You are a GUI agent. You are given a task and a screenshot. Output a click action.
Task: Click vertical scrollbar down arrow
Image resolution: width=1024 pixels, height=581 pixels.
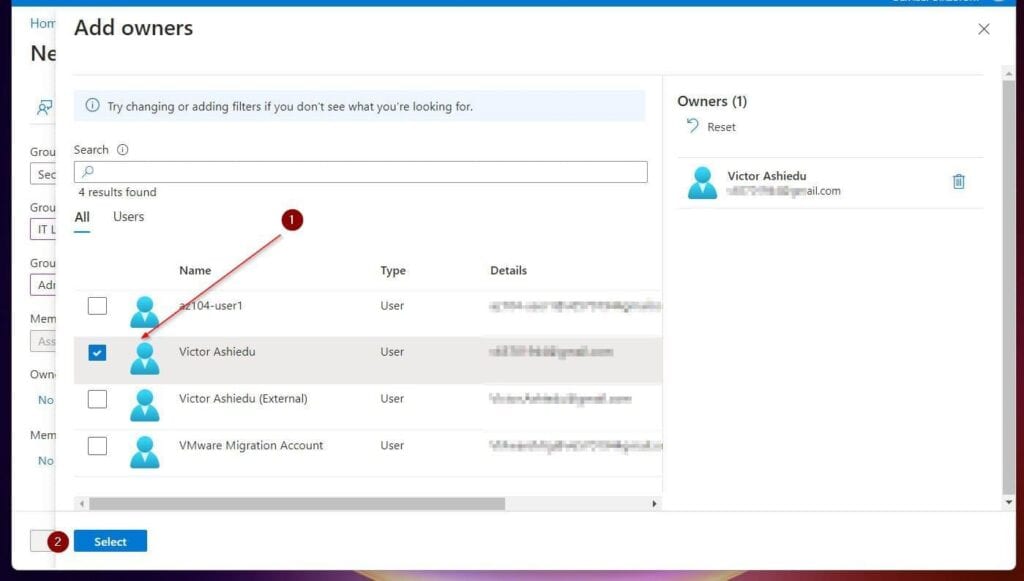1009,502
